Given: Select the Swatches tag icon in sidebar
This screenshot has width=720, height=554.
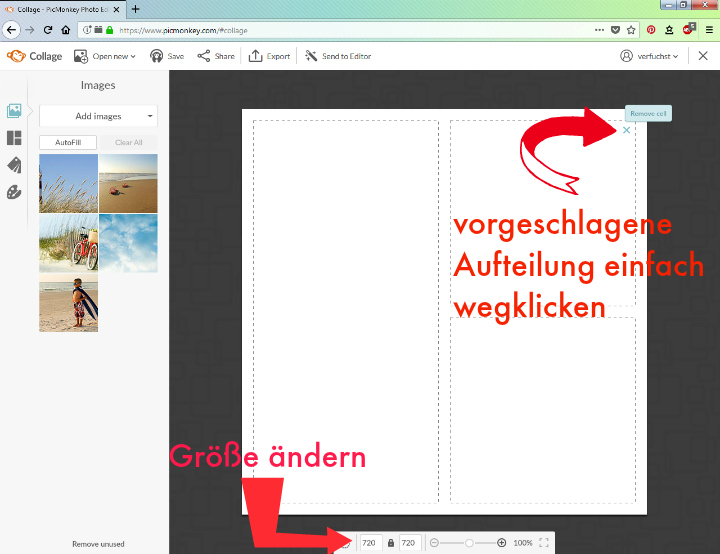Looking at the screenshot, I should coord(14,165).
